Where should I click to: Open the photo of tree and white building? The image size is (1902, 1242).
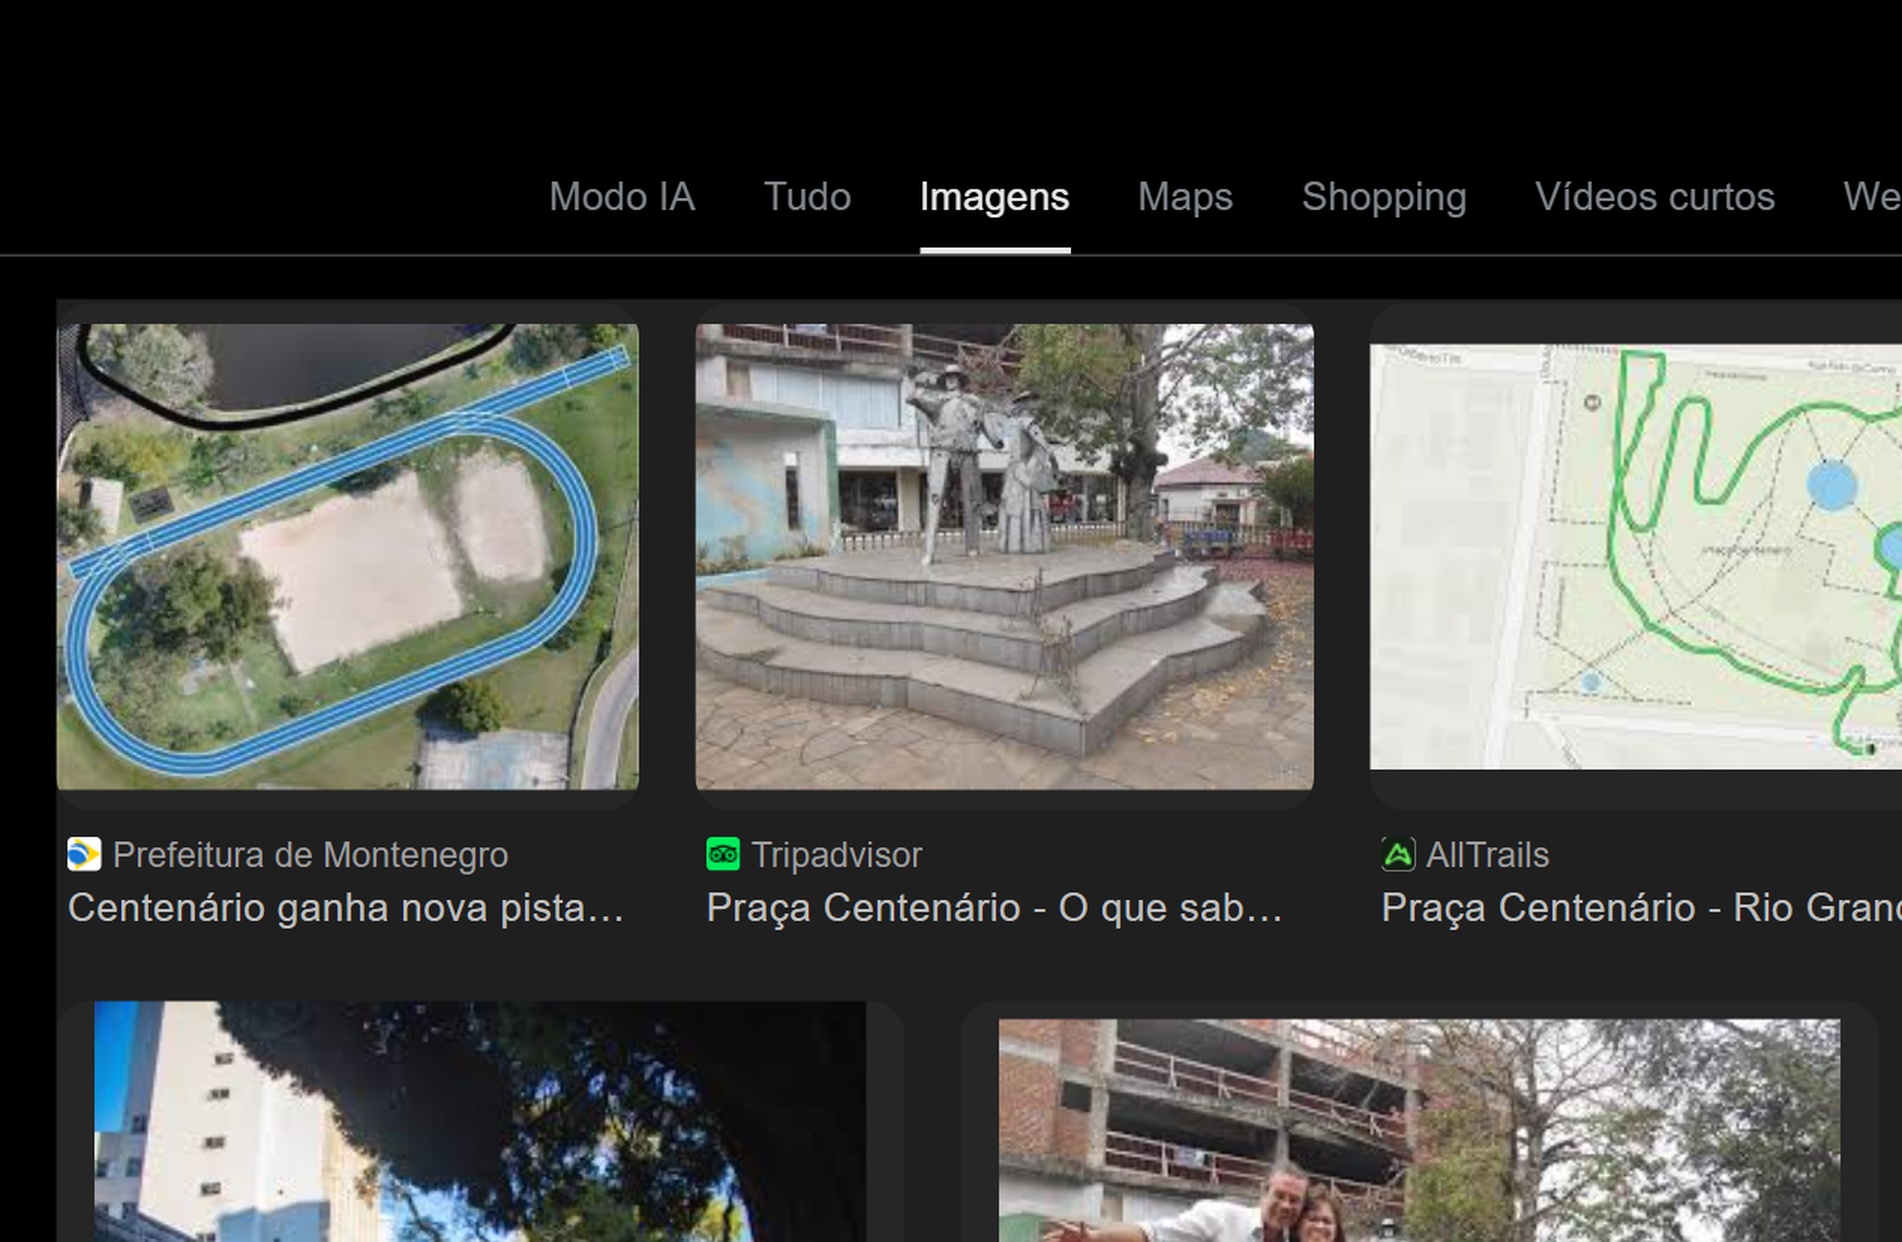point(480,1120)
